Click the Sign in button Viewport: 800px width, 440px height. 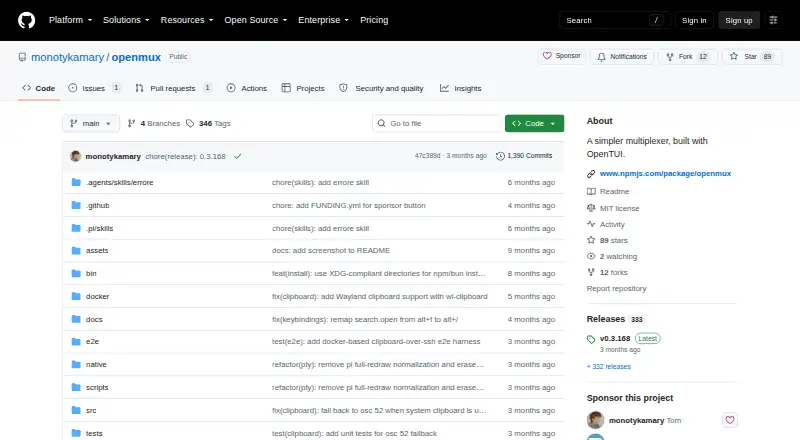pos(694,20)
